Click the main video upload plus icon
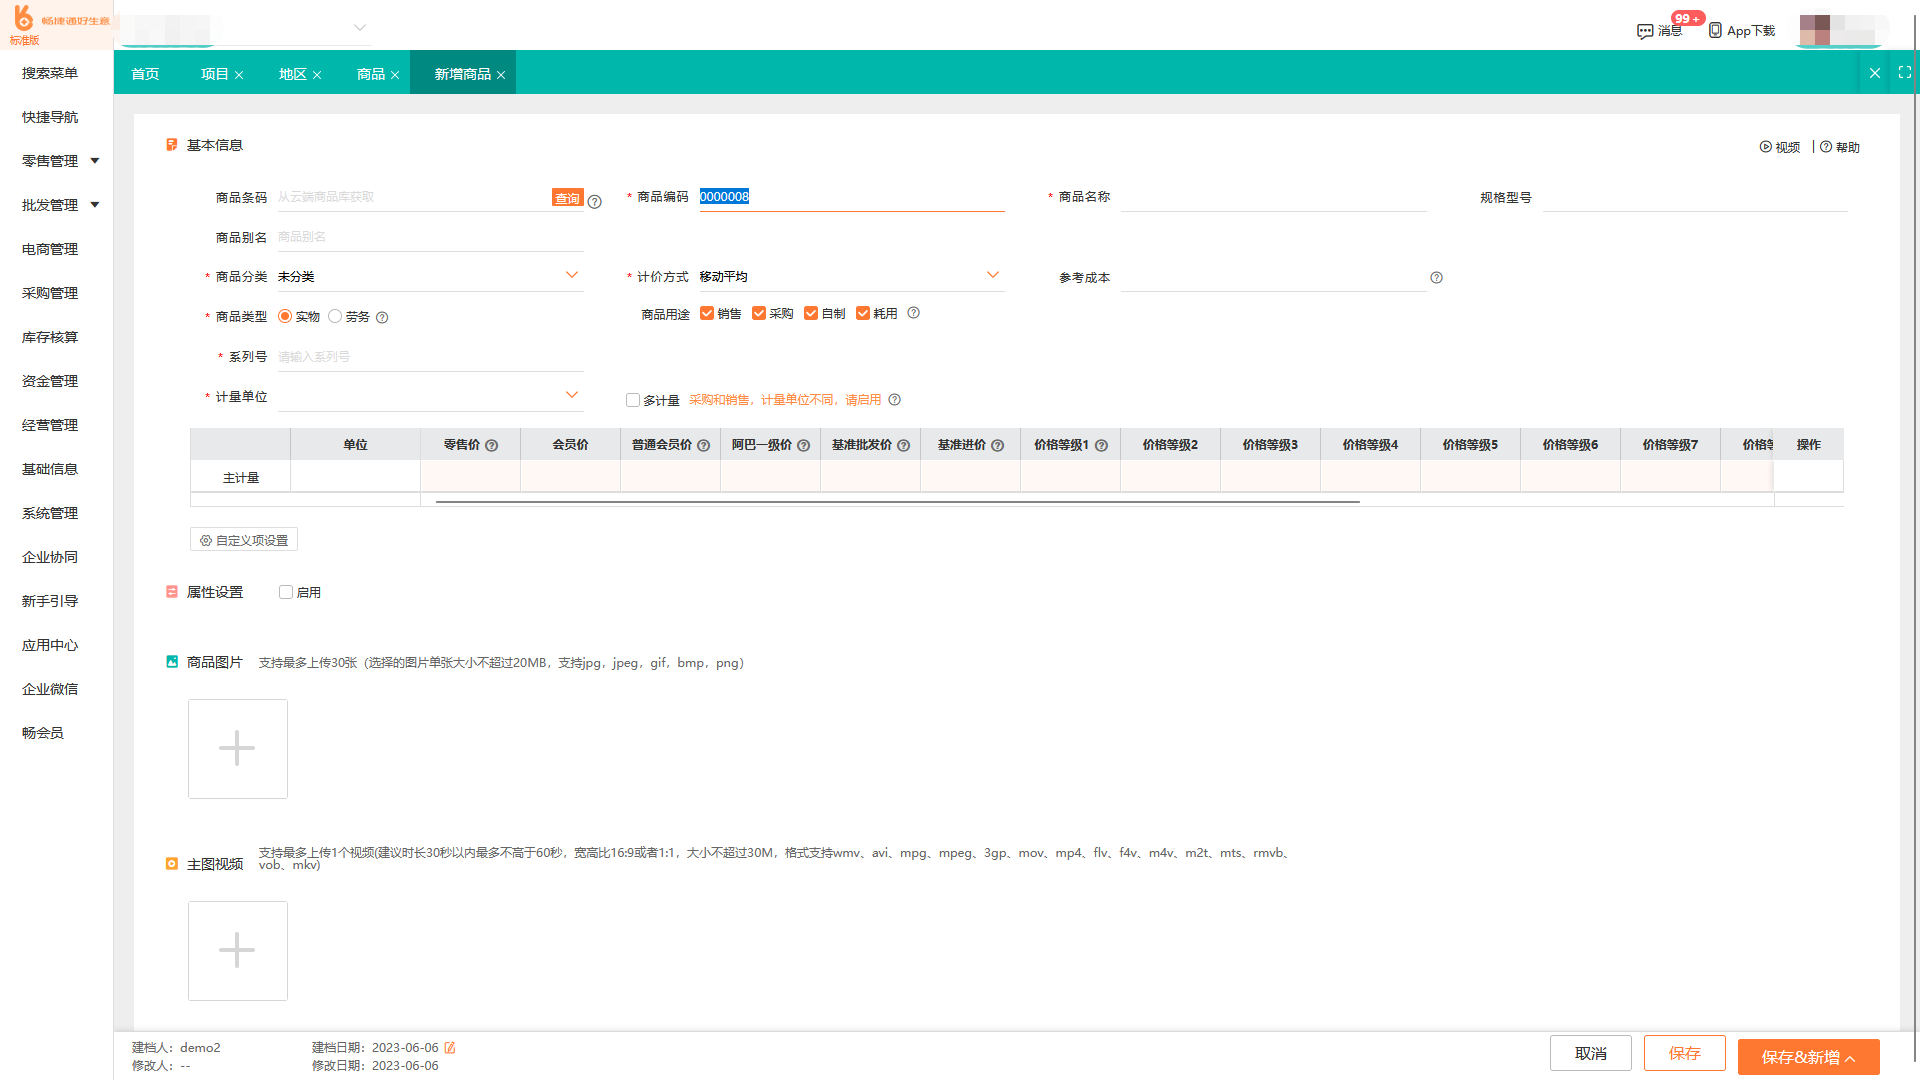1920x1080 pixels. [x=239, y=949]
